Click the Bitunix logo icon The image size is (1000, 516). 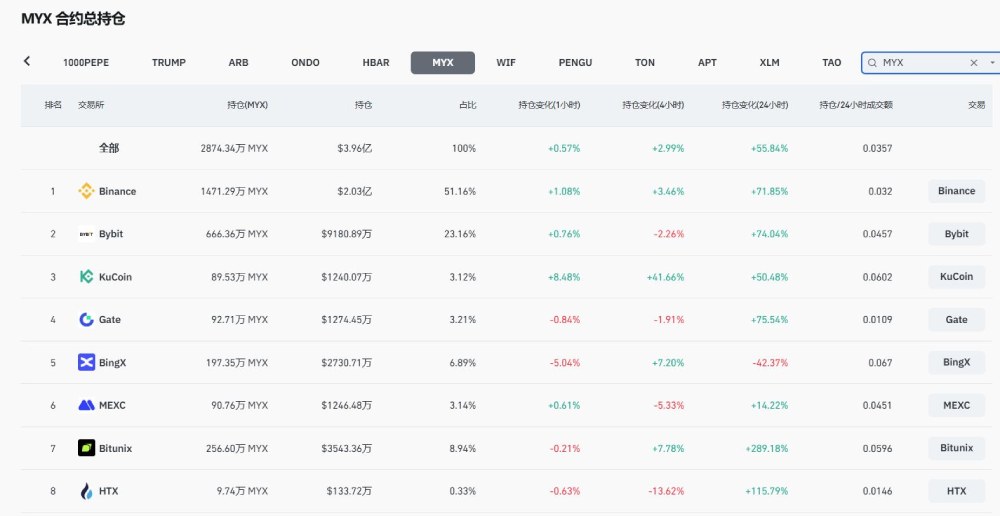click(86, 449)
